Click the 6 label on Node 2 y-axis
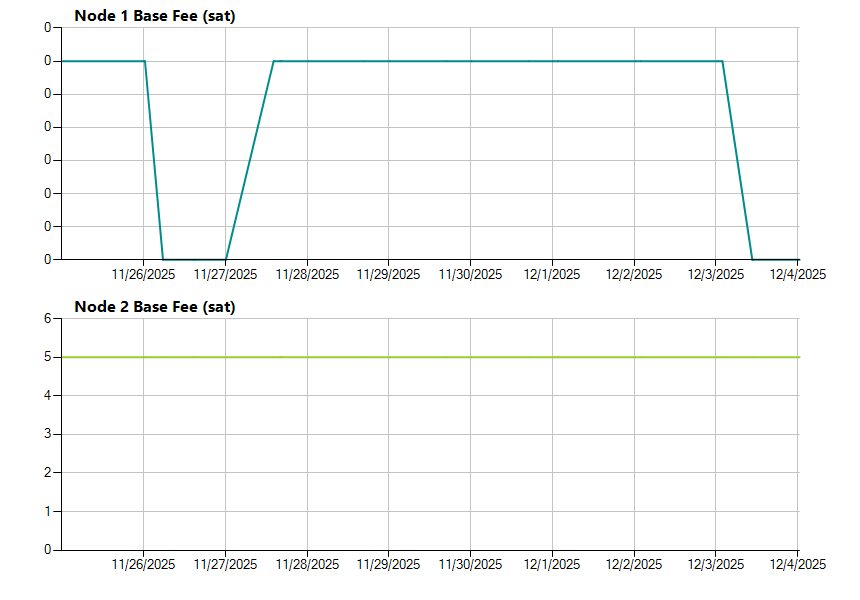Screen dimensions: 860x600 46,319
